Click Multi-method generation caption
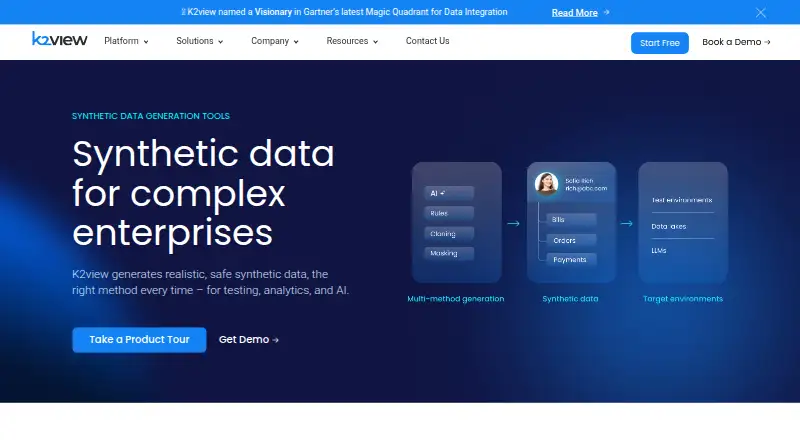The width and height of the screenshot is (800, 440). pos(456,299)
